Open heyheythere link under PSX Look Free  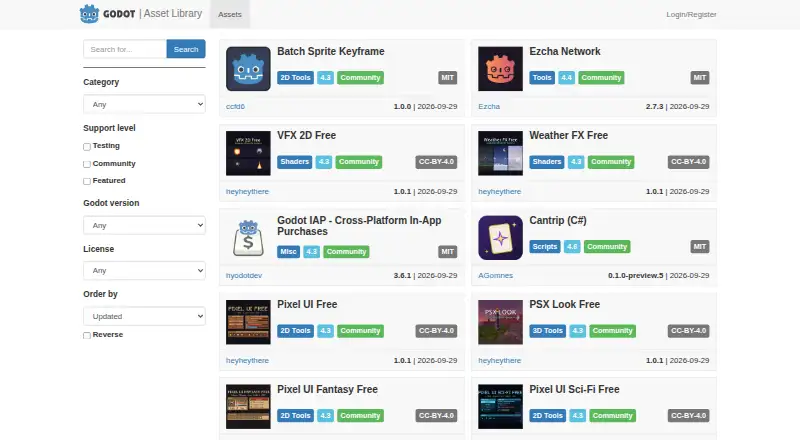click(x=499, y=360)
